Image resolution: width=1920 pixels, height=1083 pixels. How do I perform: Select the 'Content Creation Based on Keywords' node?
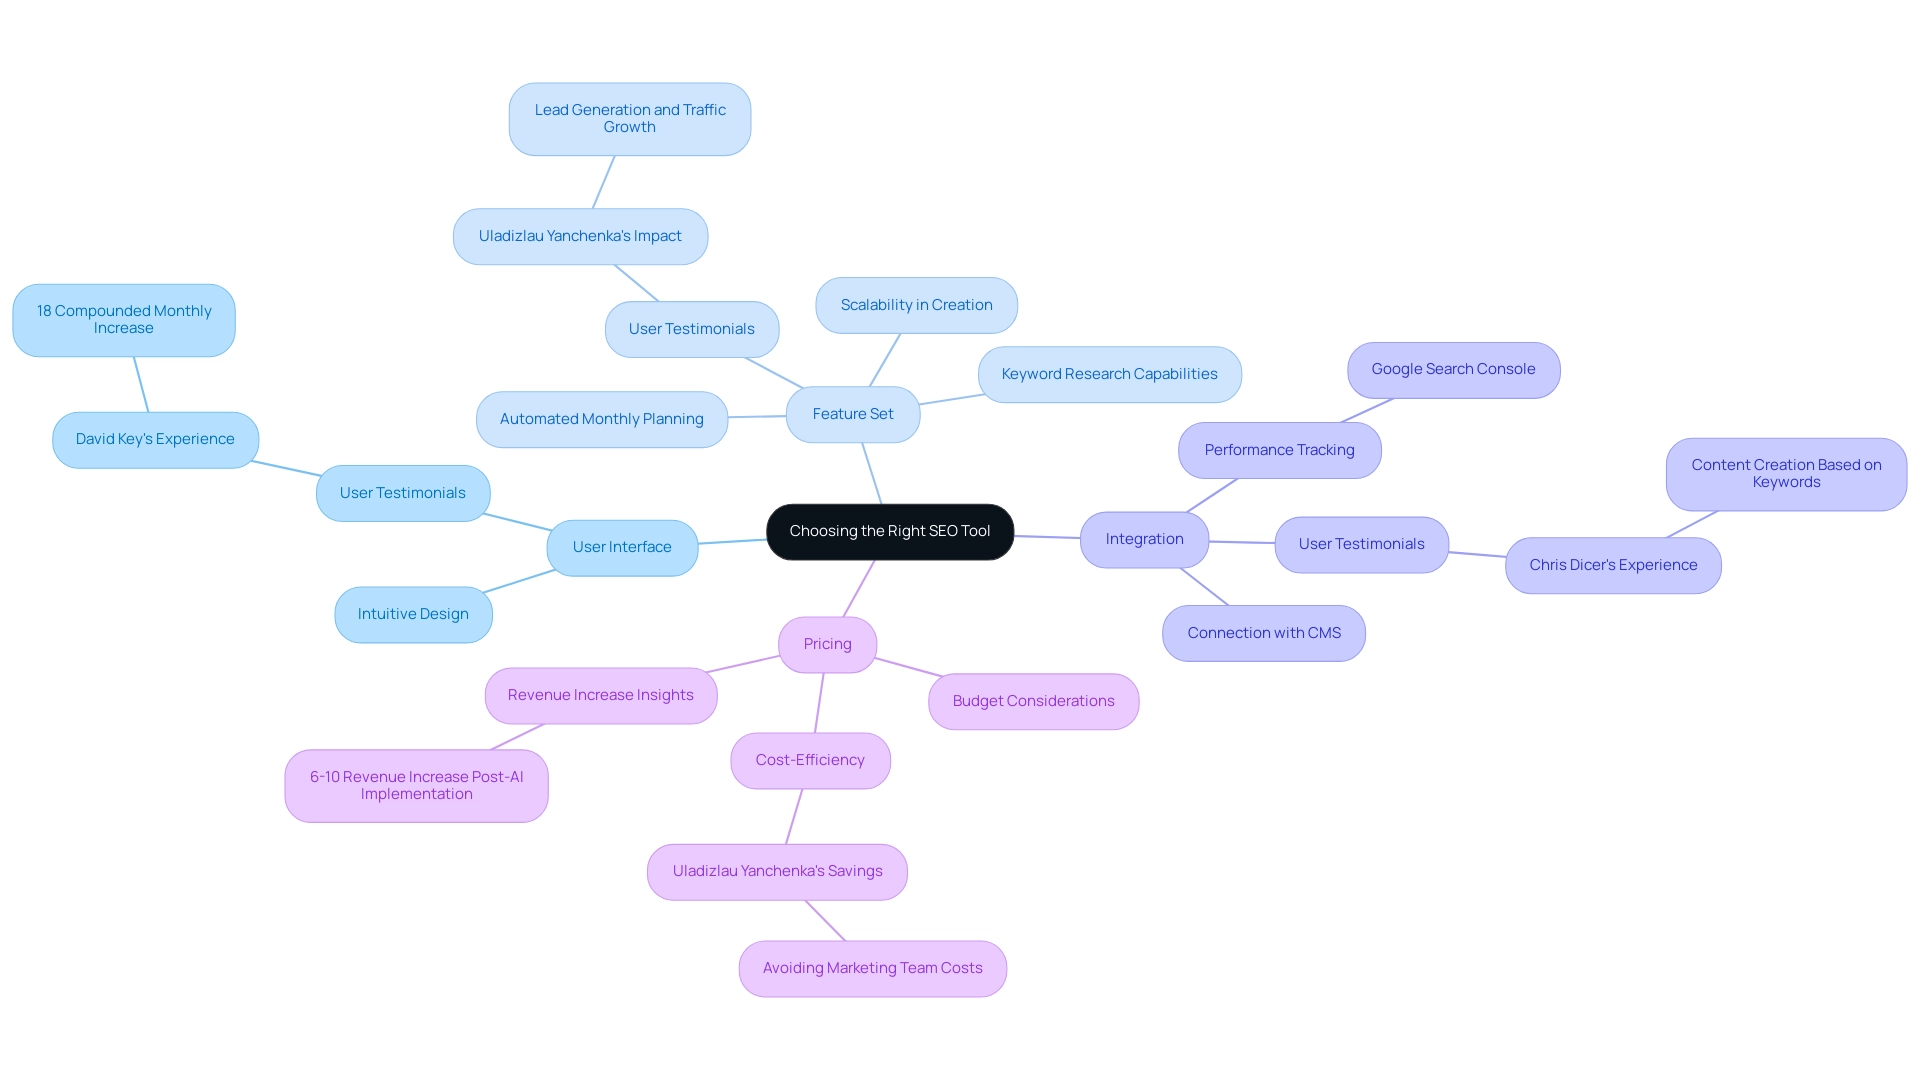1785,472
